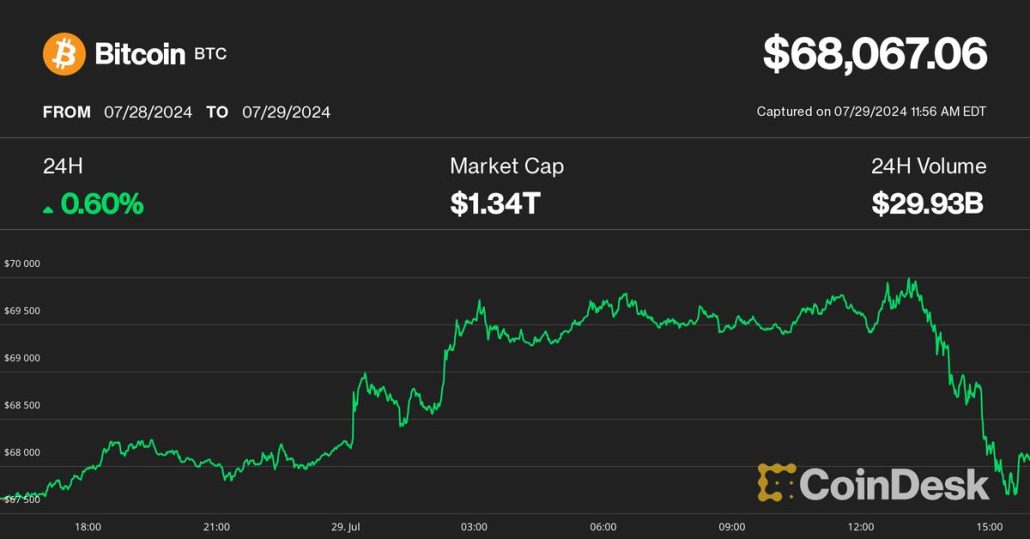This screenshot has width=1030, height=539.
Task: Click the 29. Jul marker on time axis
Action: [x=345, y=526]
